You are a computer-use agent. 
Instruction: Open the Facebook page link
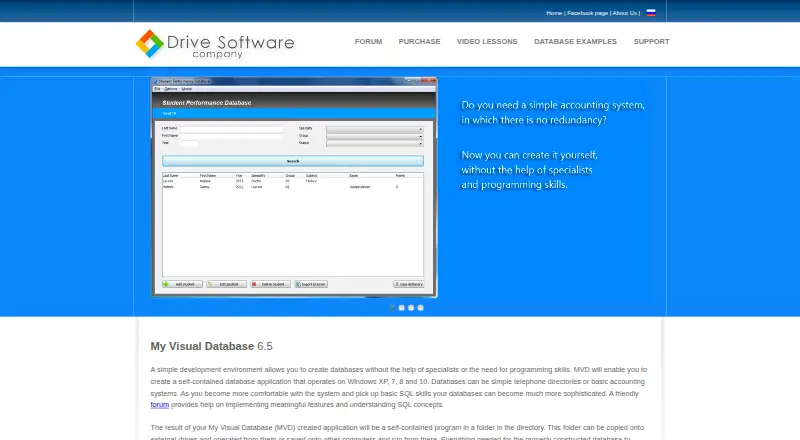click(587, 13)
